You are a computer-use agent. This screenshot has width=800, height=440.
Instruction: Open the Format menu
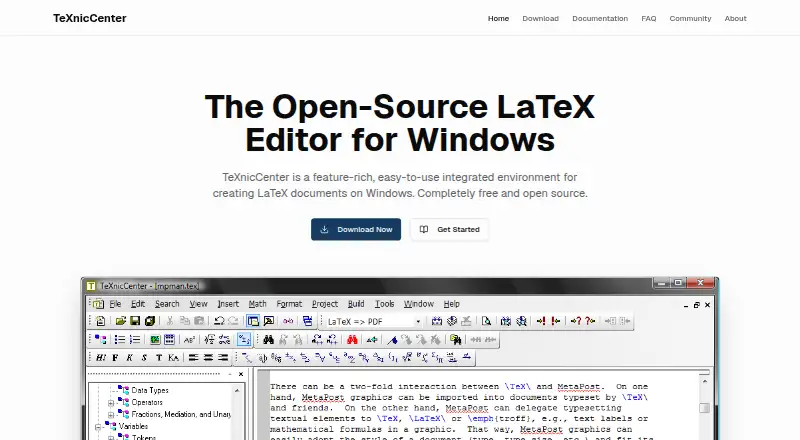[x=289, y=304]
